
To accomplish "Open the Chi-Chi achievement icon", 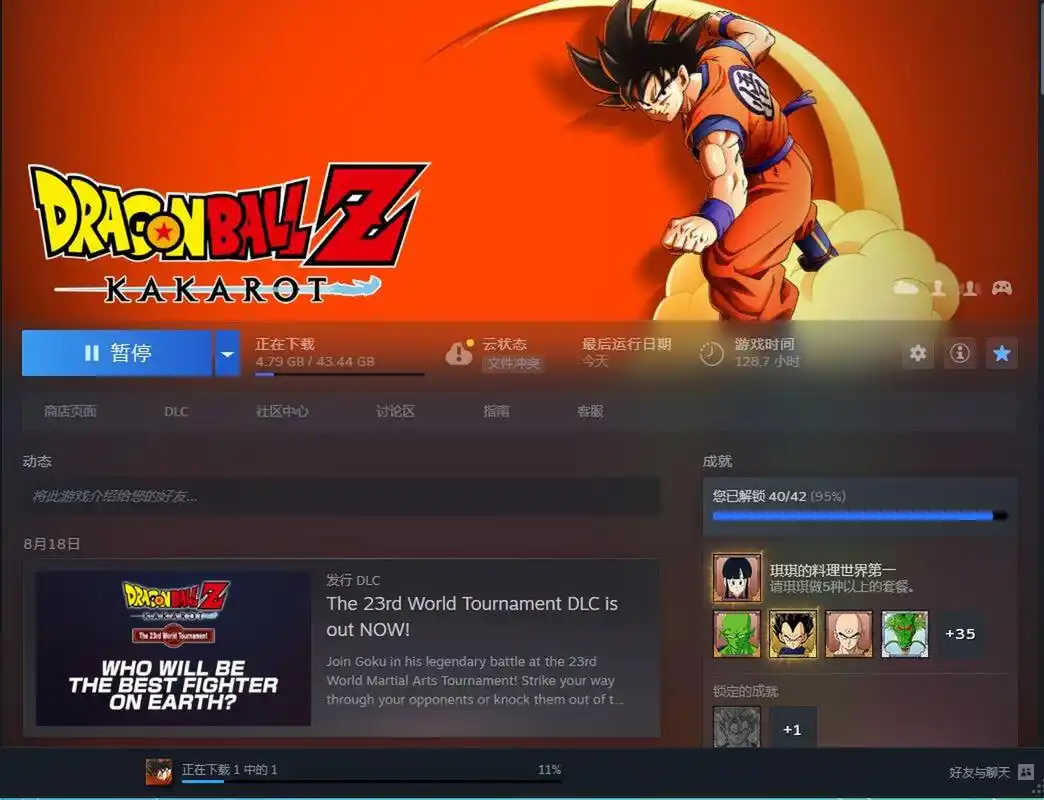I will (x=737, y=578).
